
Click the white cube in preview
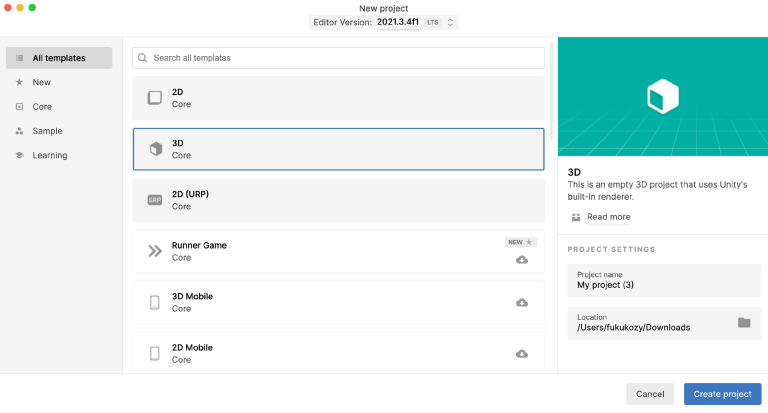point(663,97)
